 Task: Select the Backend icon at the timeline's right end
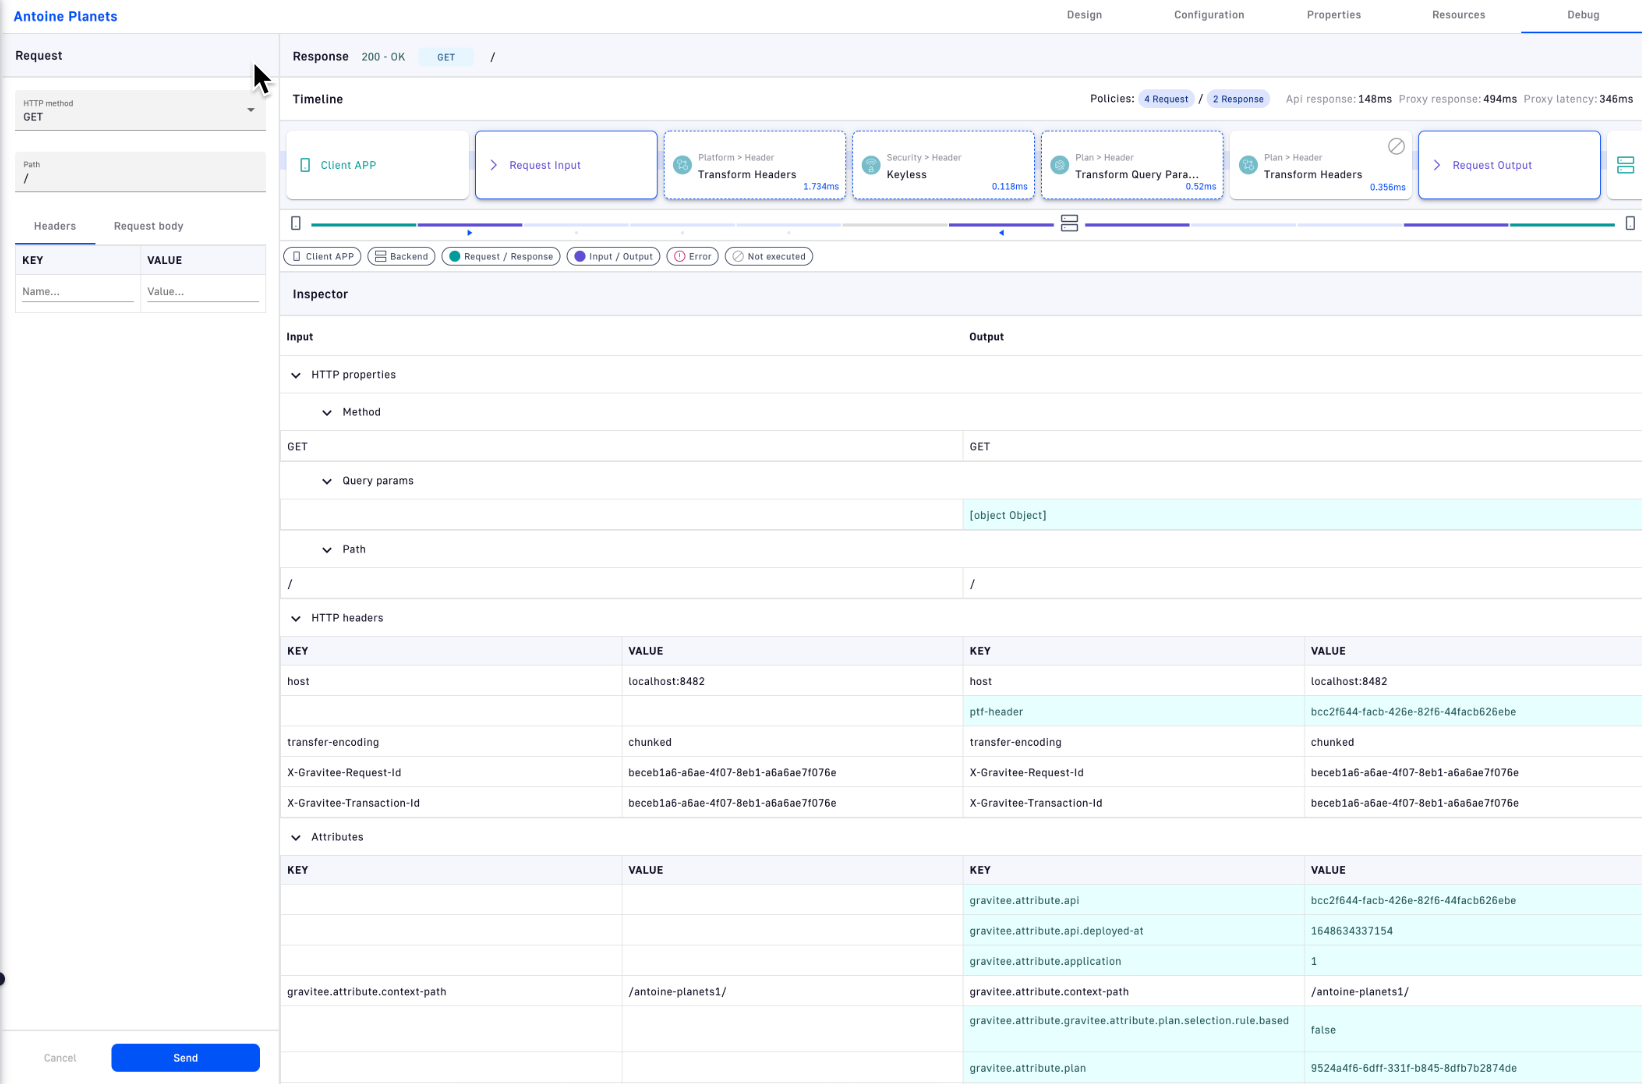point(1625,164)
